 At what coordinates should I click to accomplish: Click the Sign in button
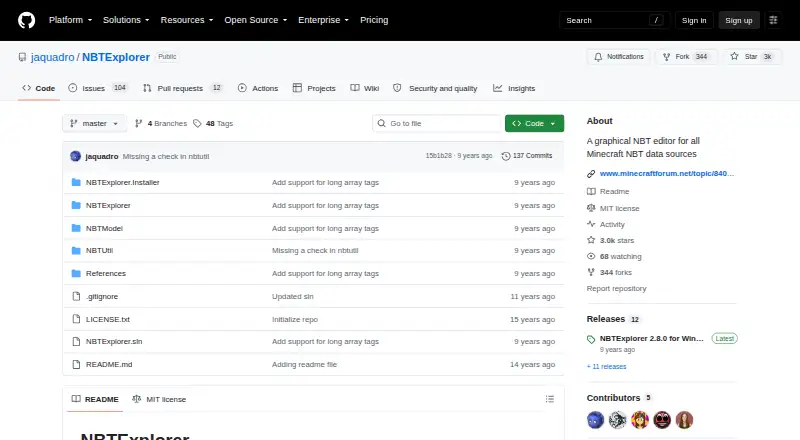point(694,20)
